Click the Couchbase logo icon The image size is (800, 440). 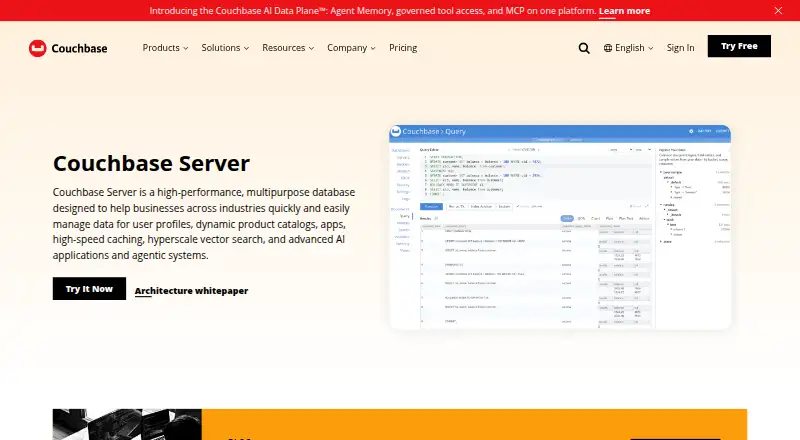pos(38,48)
